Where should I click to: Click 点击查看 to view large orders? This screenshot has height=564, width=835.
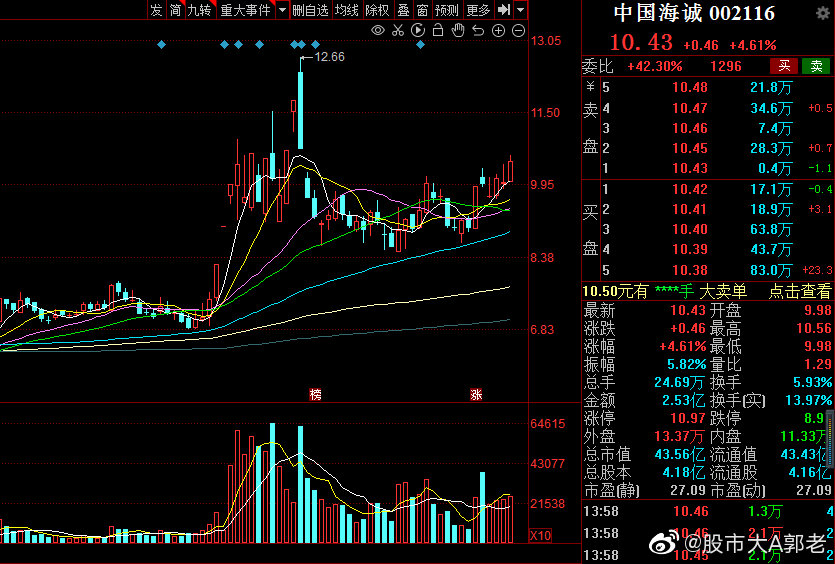tap(799, 291)
